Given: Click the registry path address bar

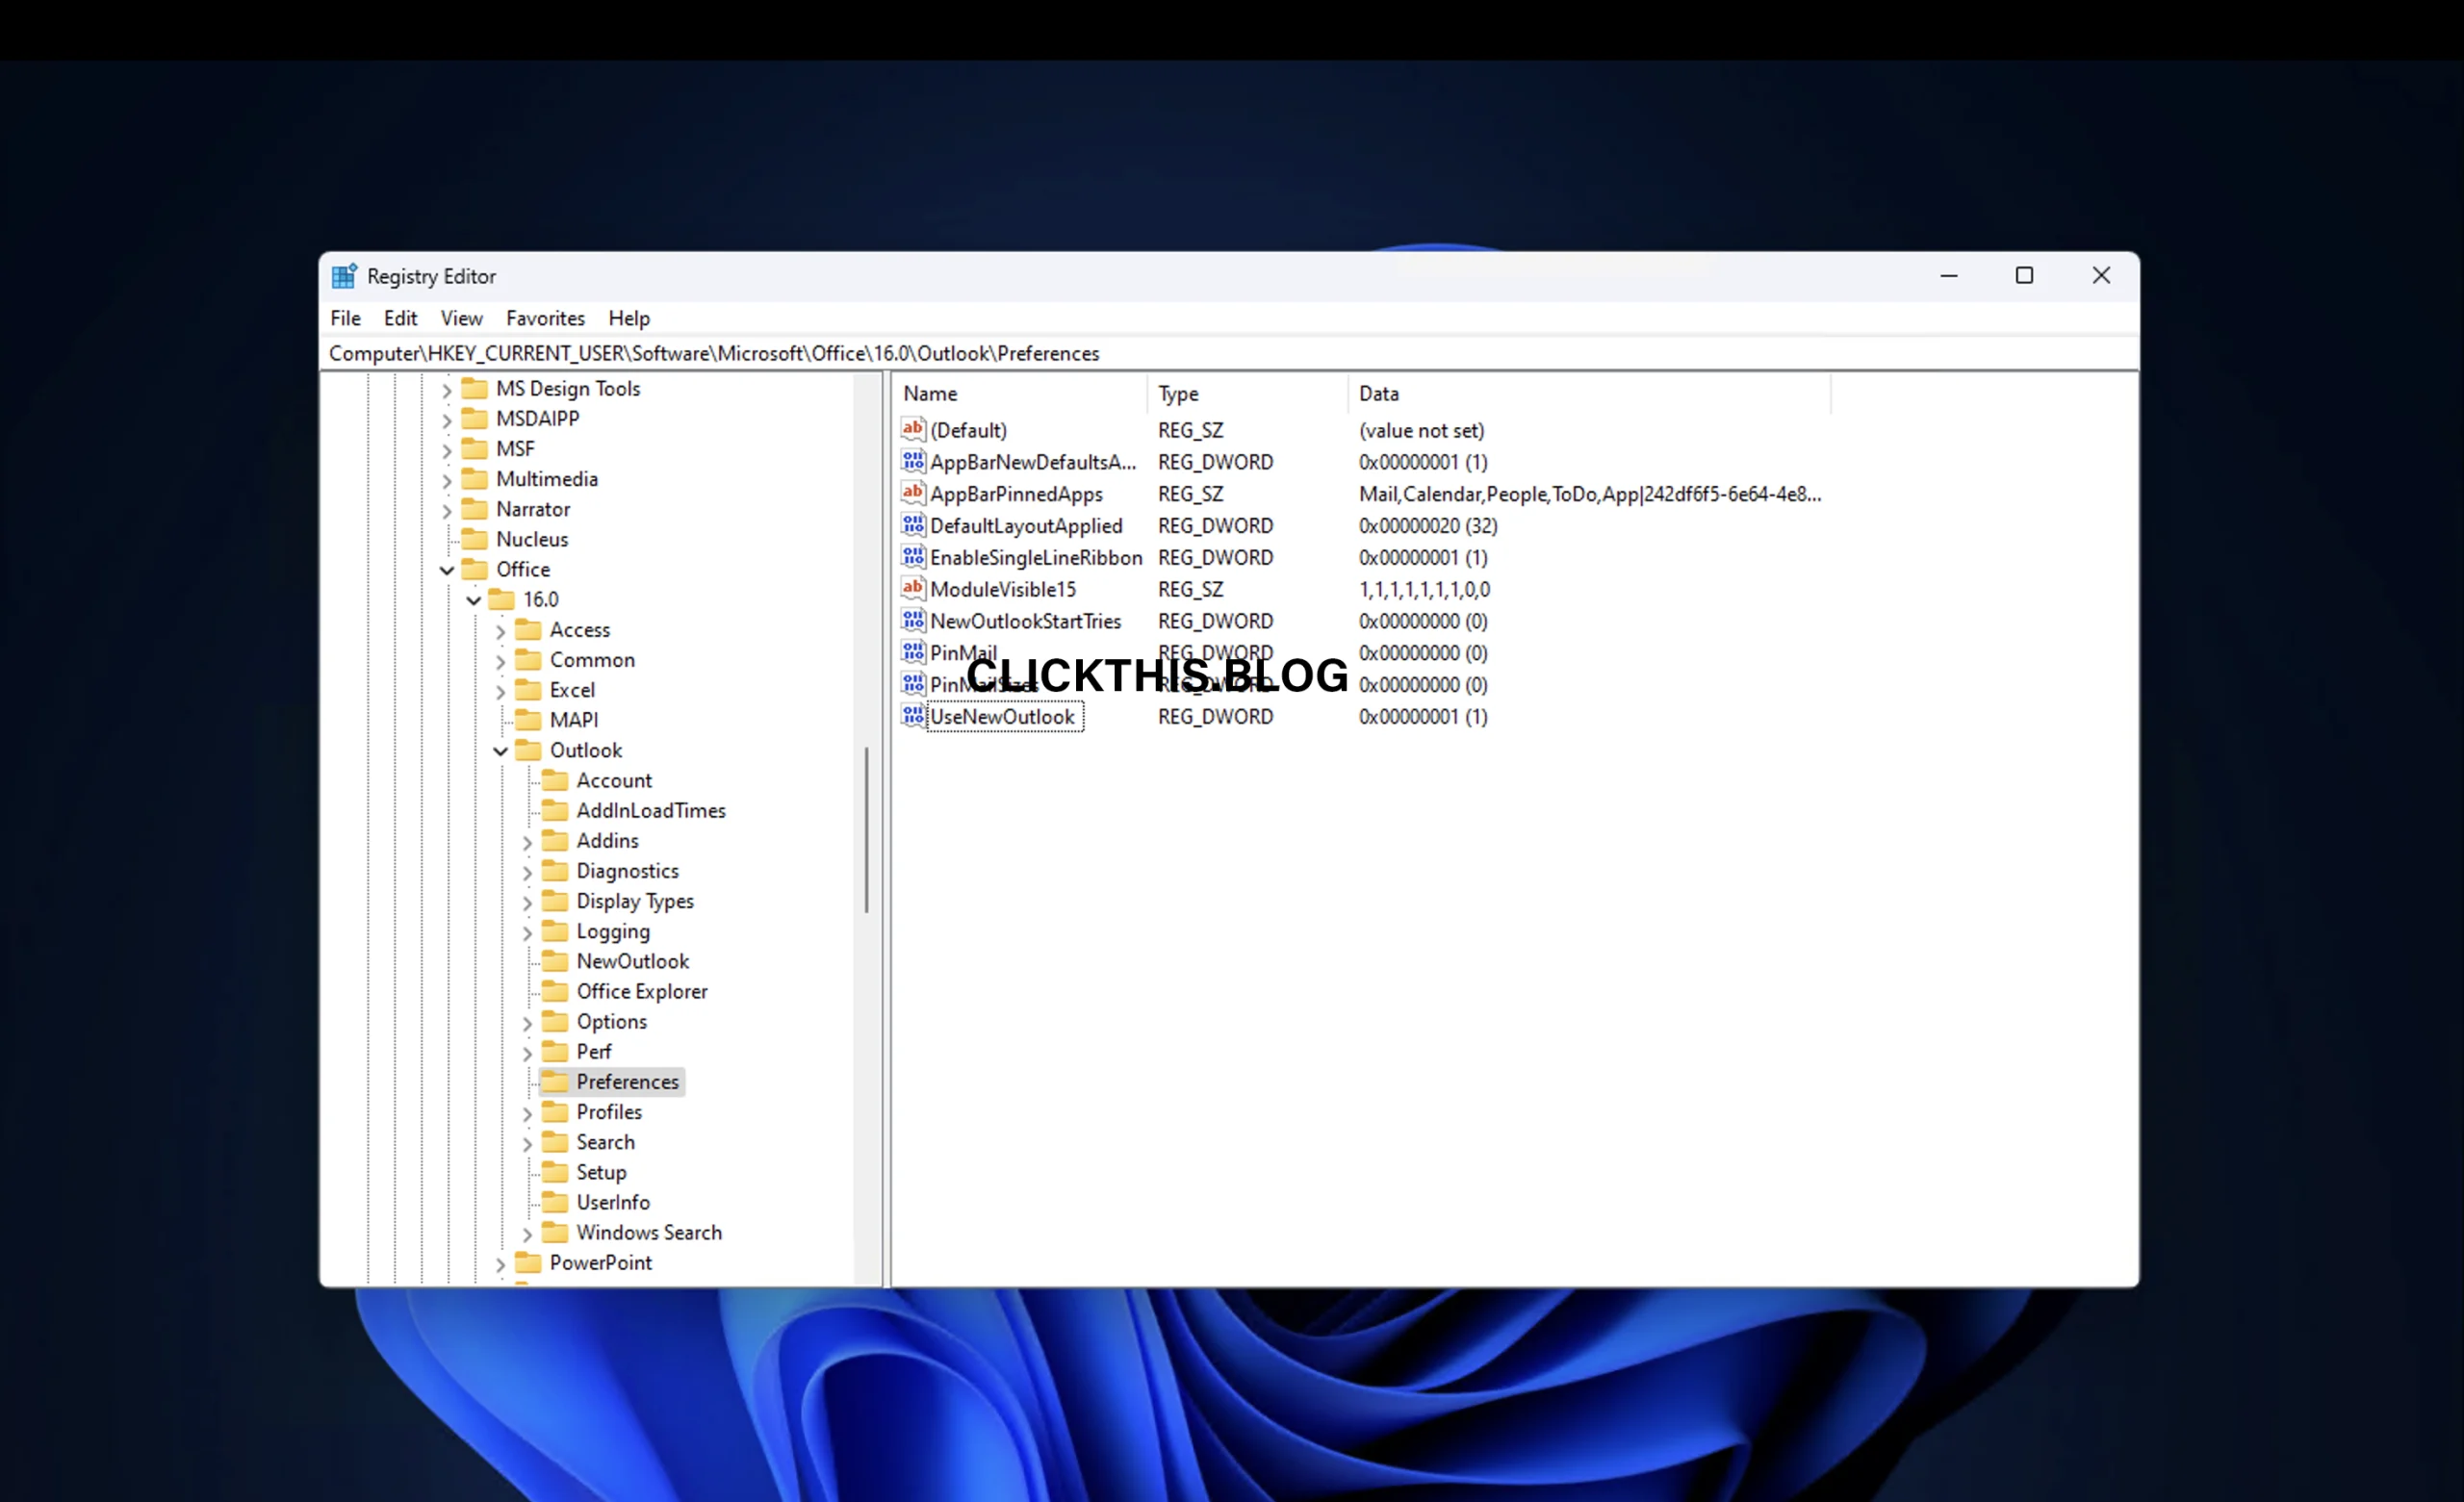Looking at the screenshot, I should (1229, 353).
